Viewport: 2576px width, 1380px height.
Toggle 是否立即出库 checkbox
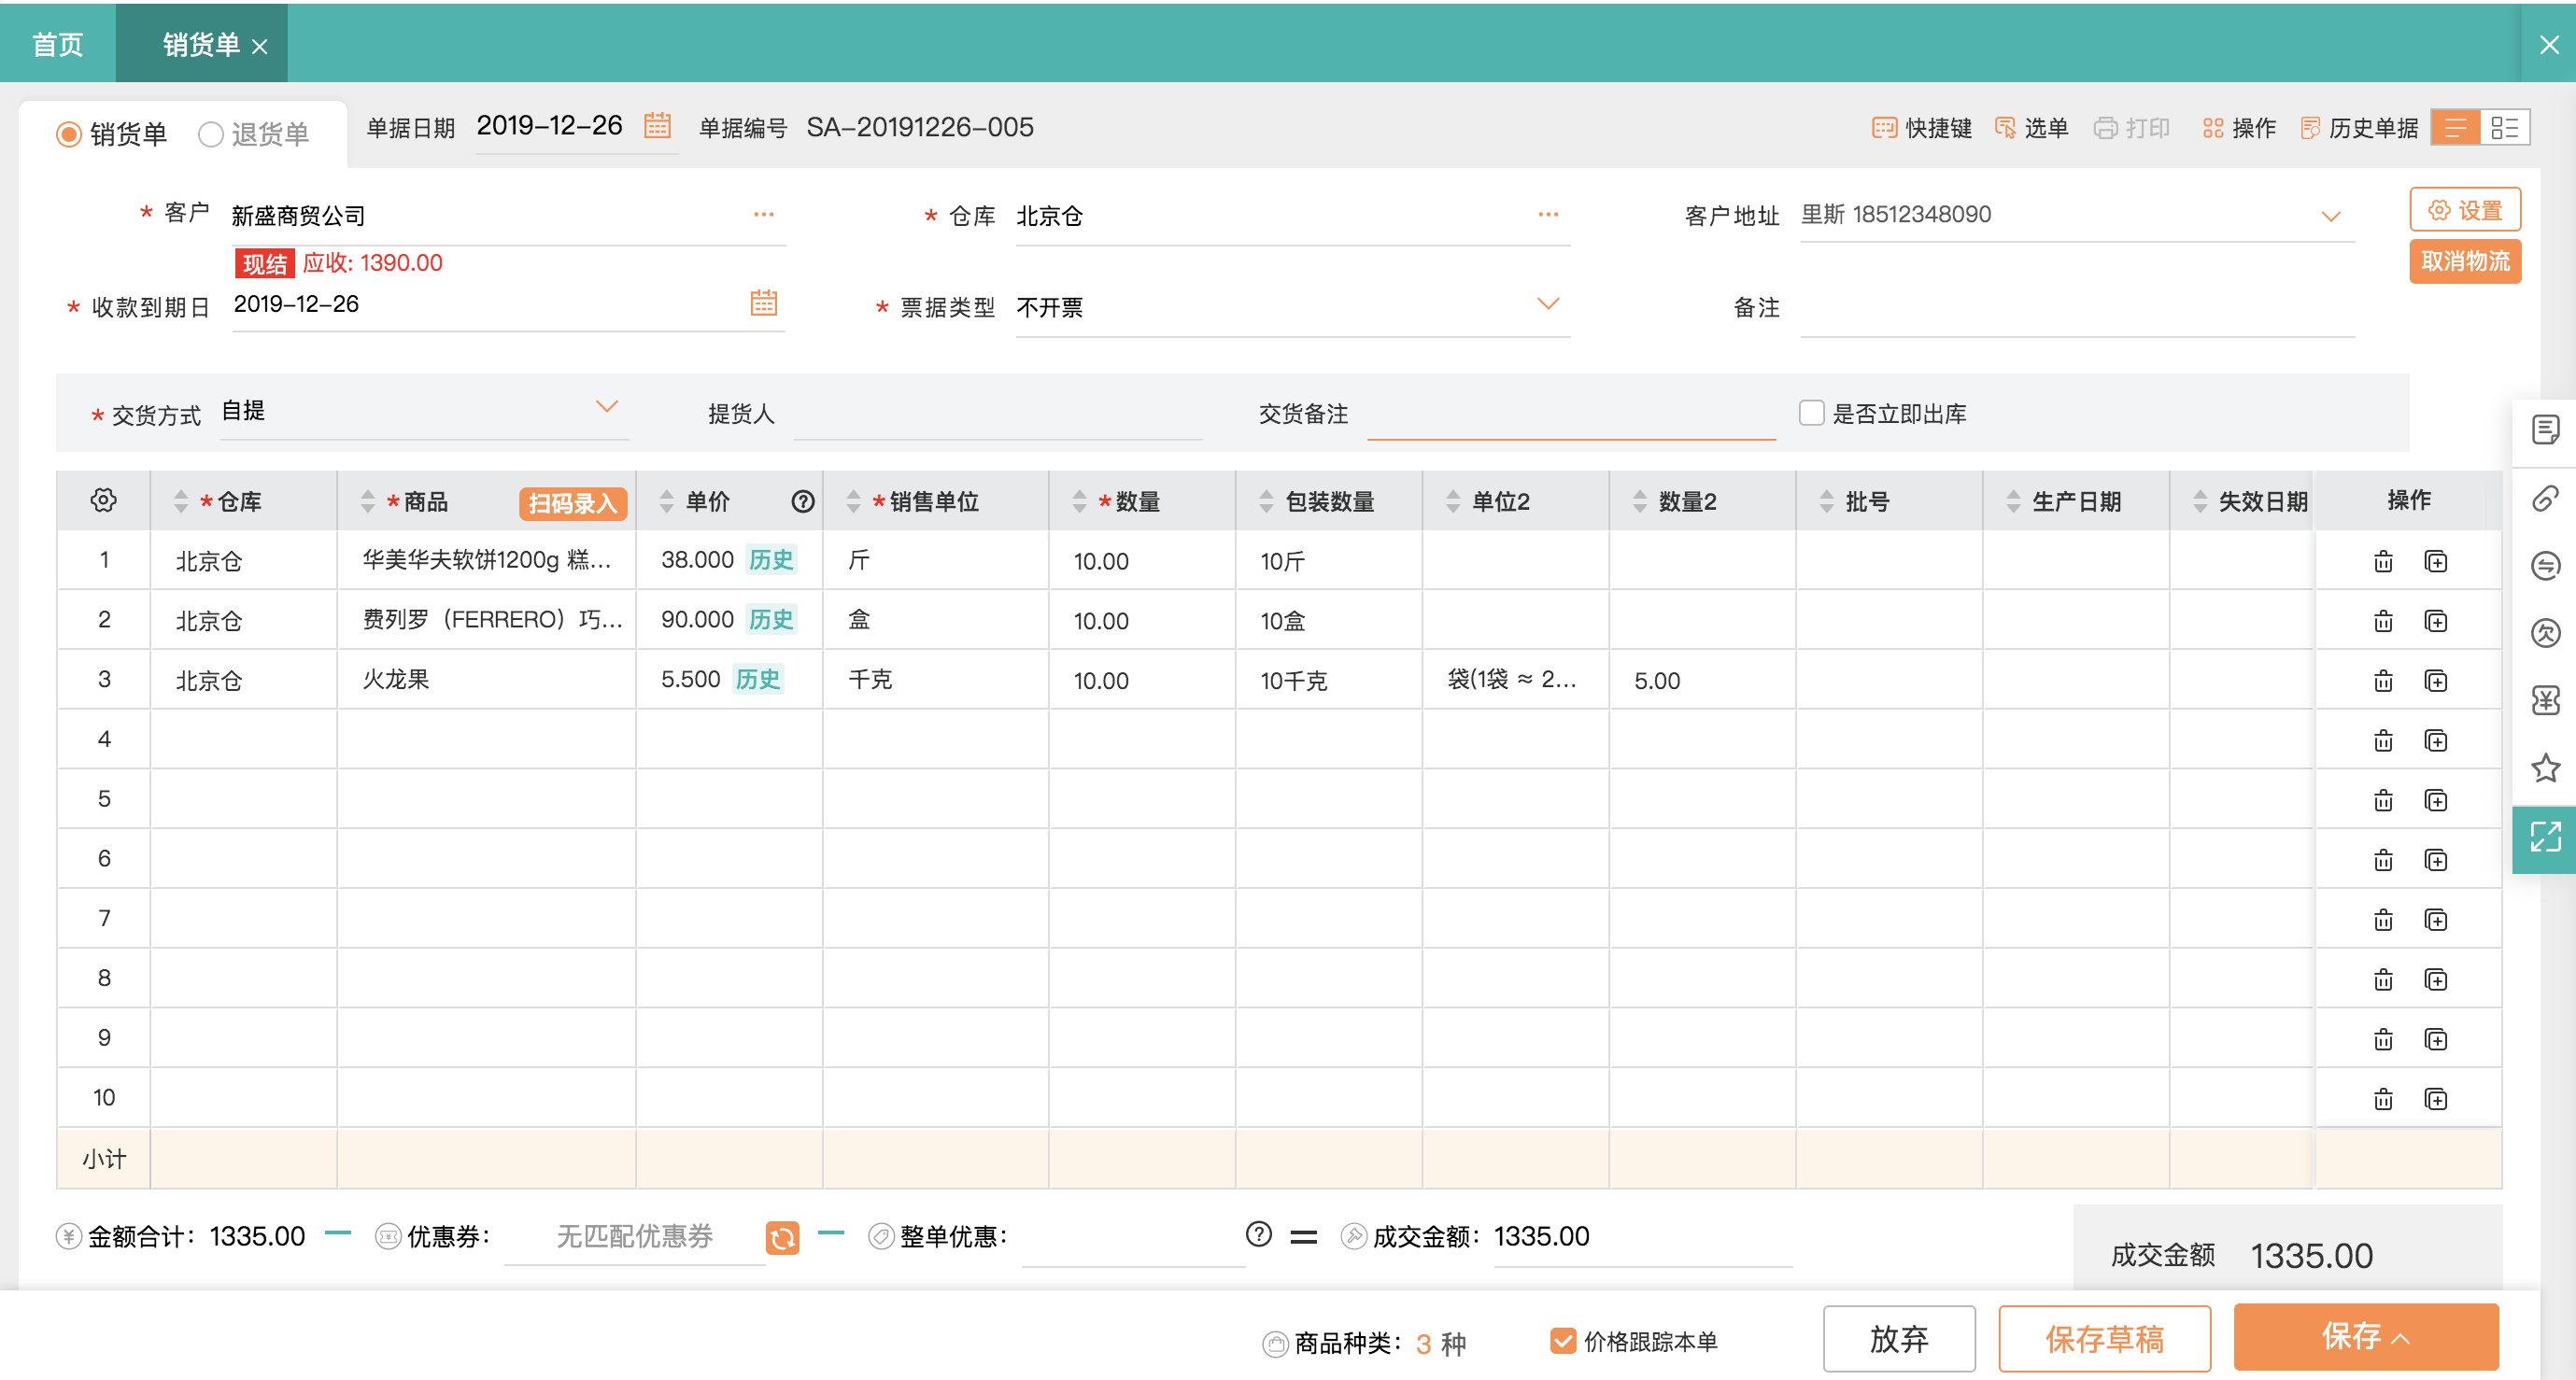tap(1811, 414)
